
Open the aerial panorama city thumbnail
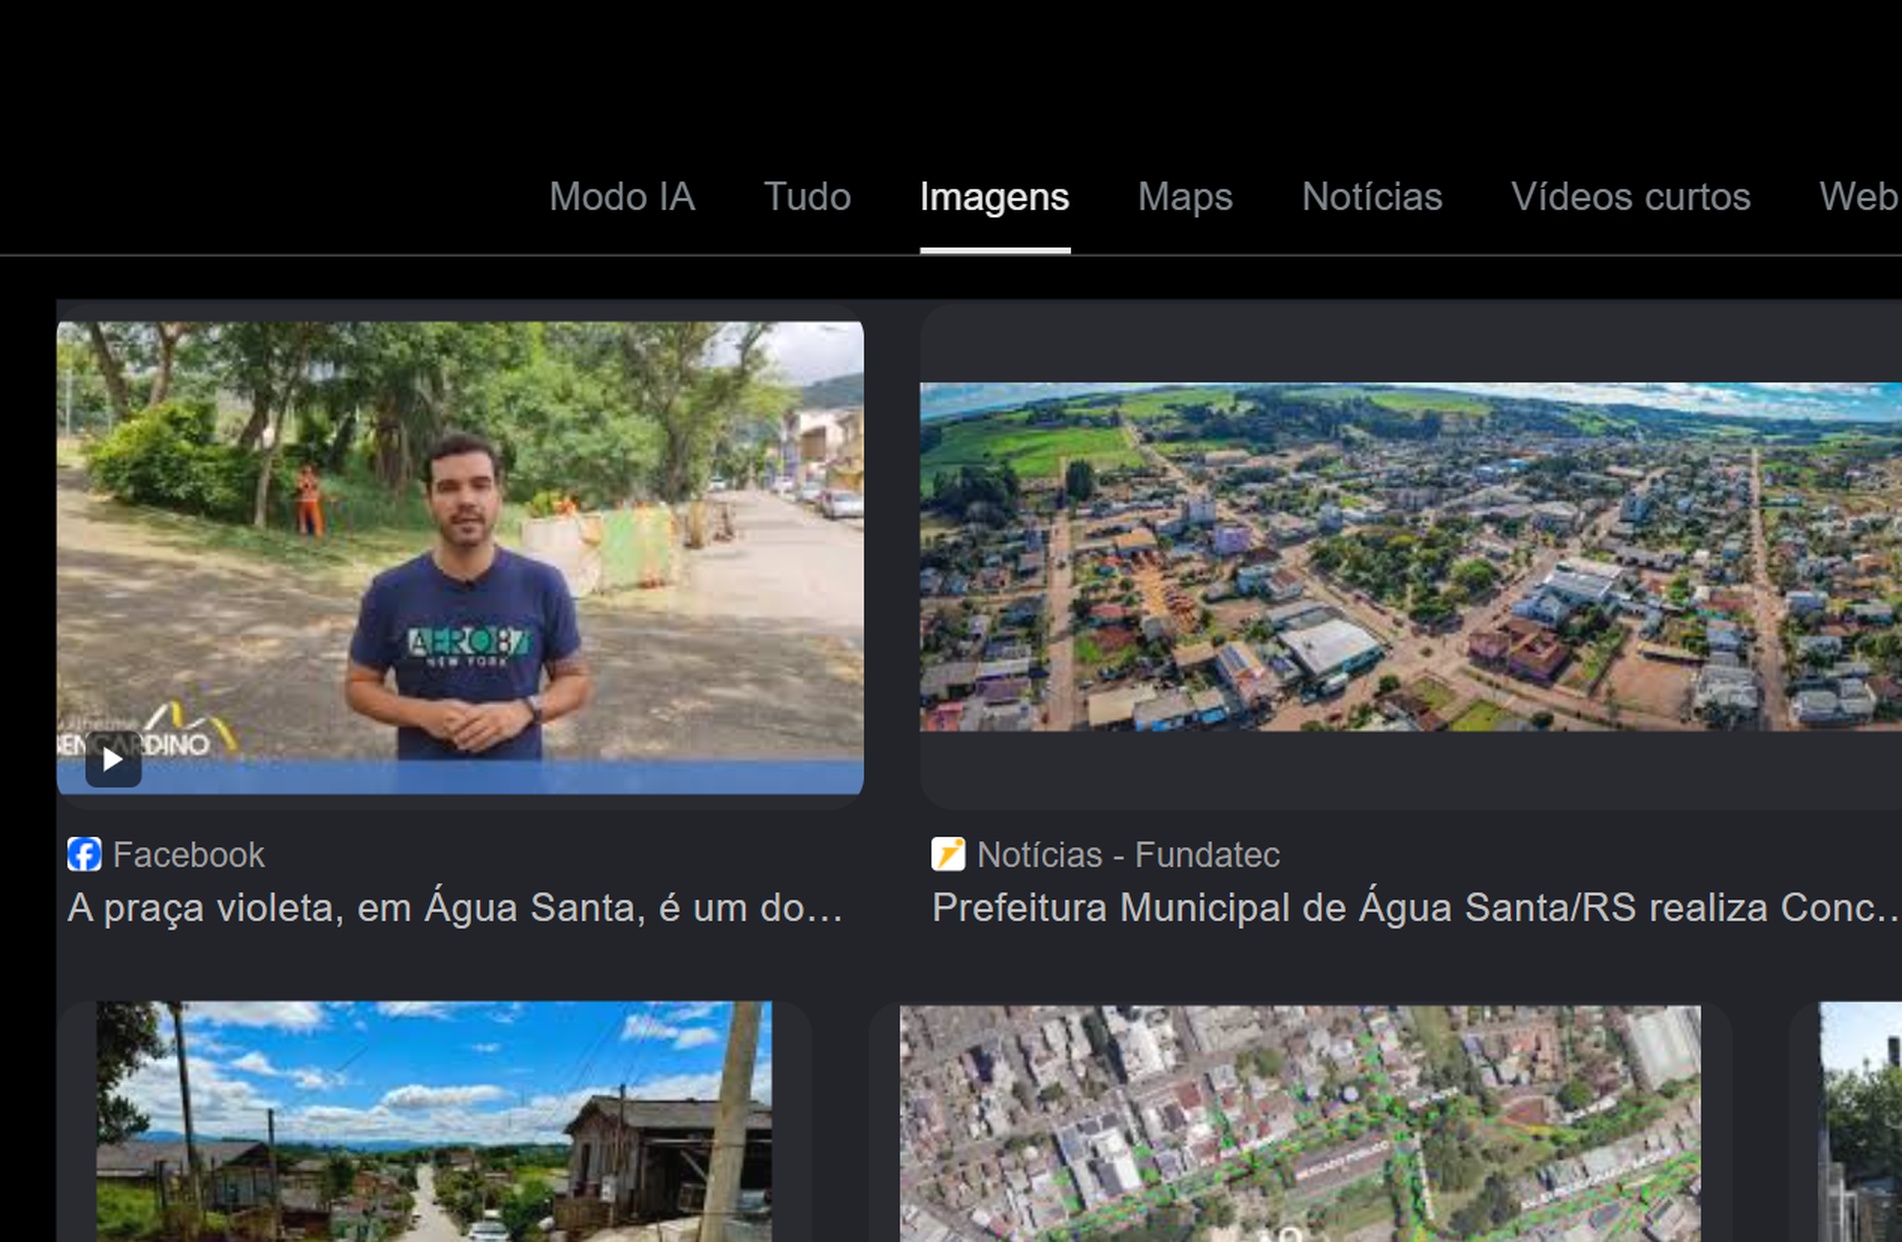pyautogui.click(x=1410, y=556)
